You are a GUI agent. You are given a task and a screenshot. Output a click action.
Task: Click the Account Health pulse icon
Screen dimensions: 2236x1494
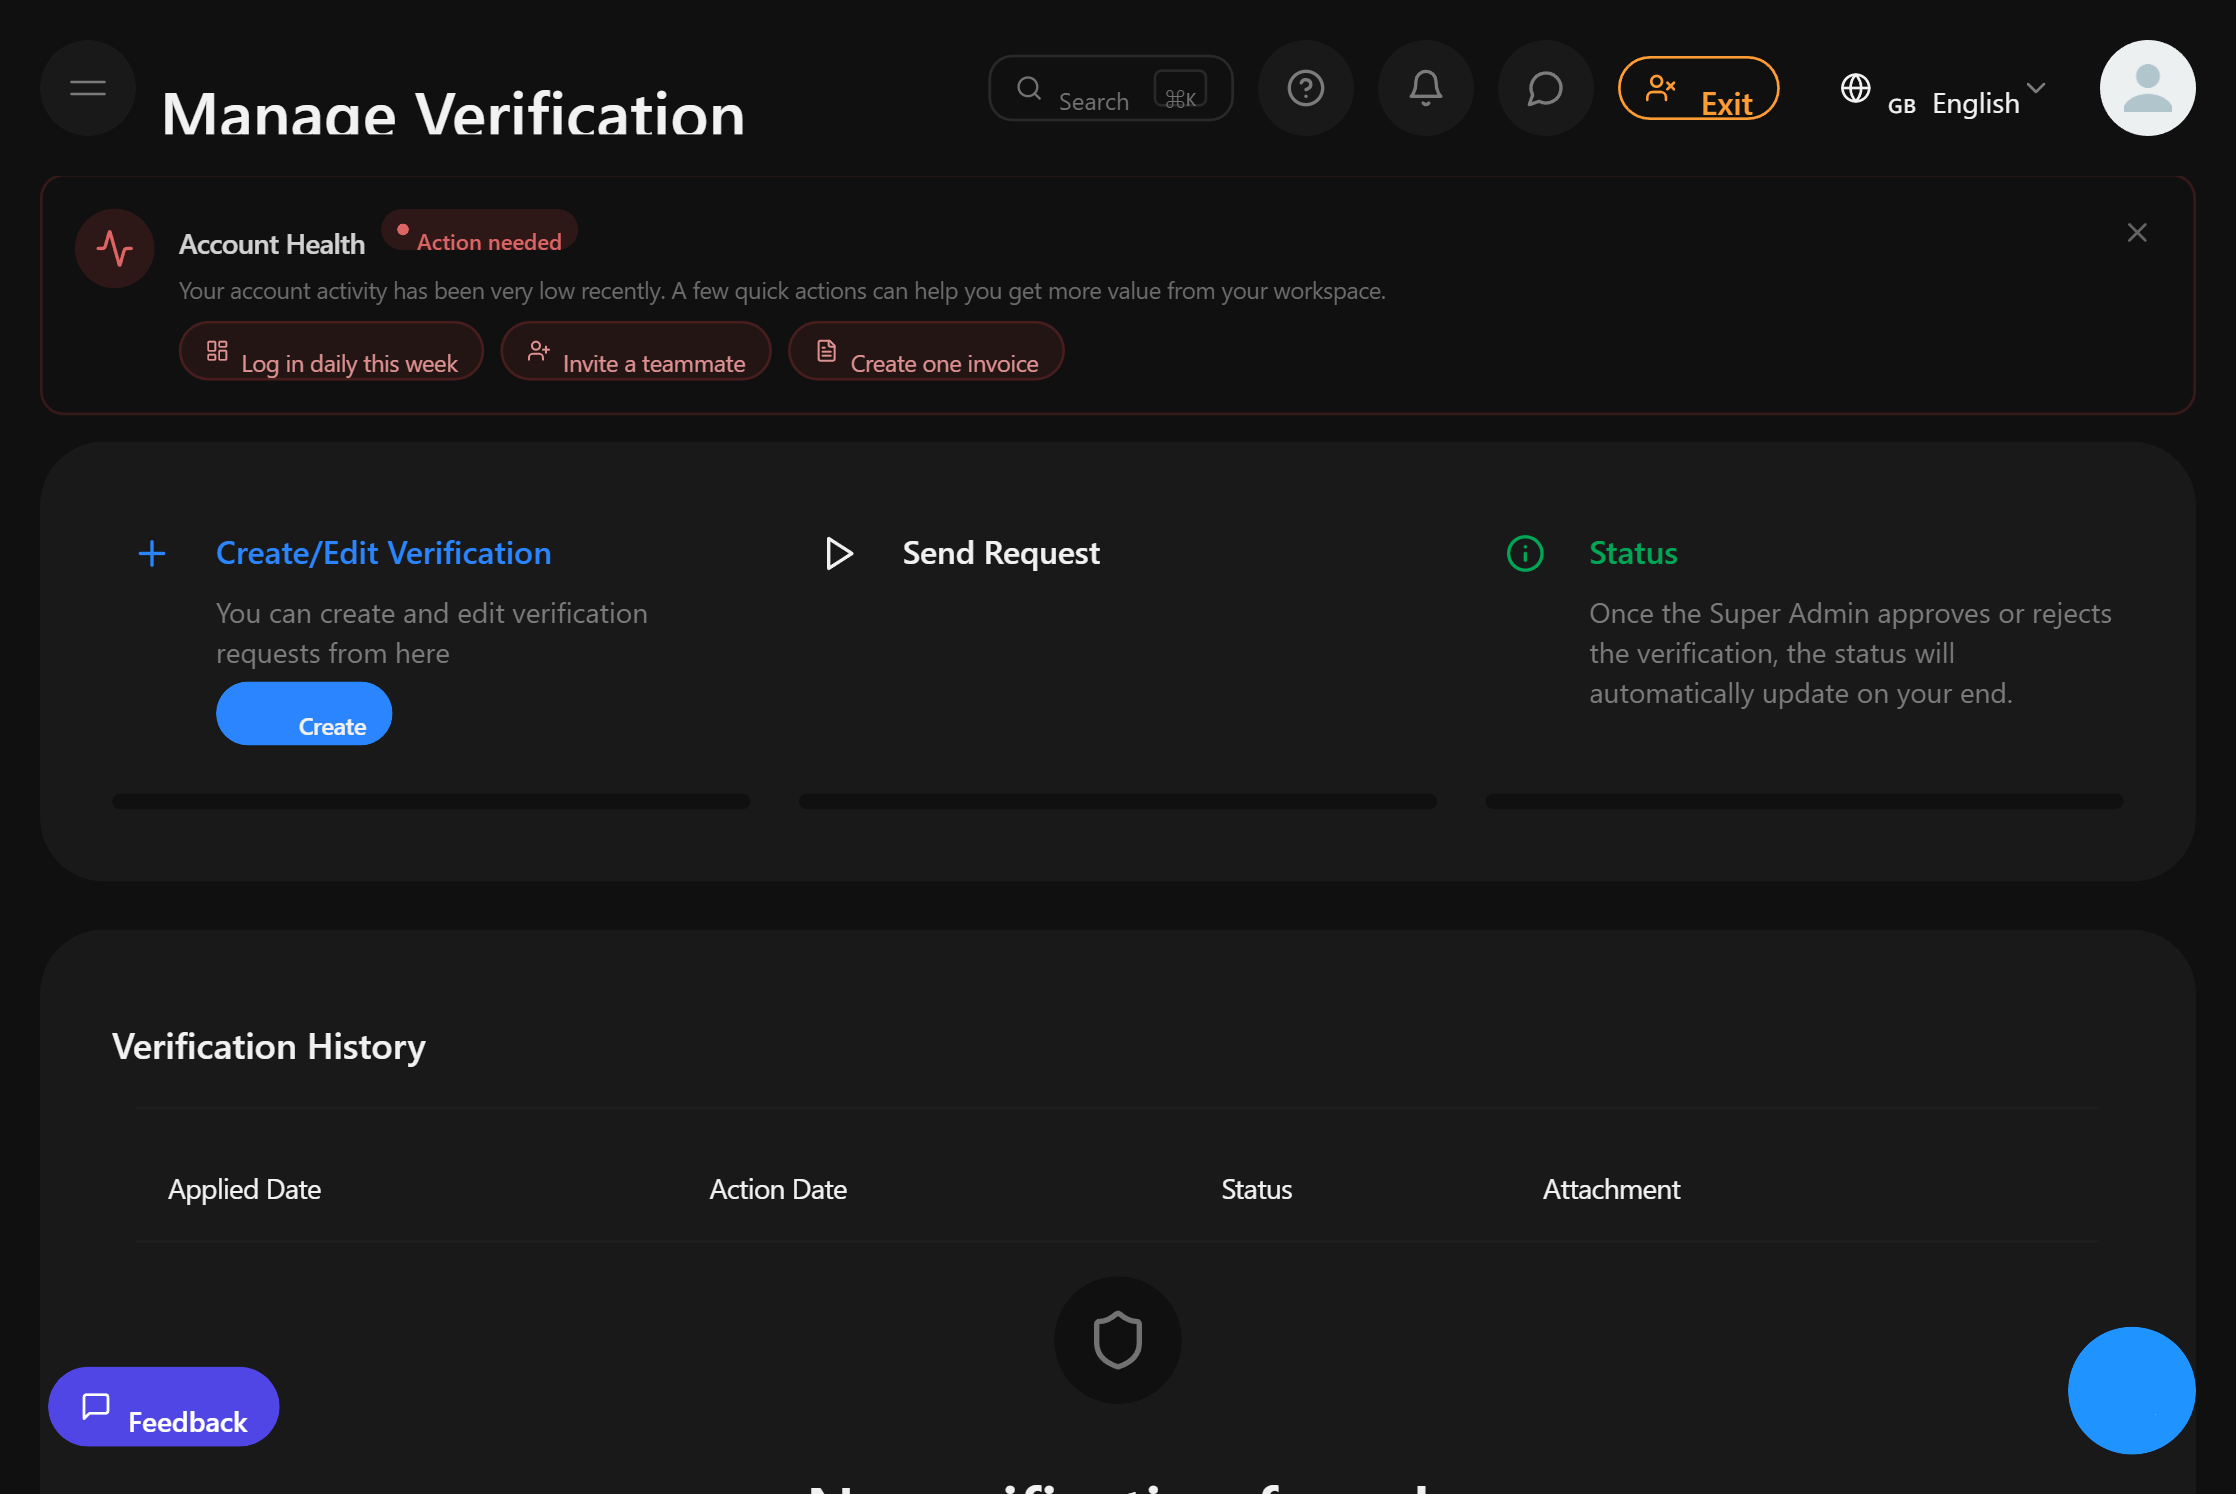pyautogui.click(x=113, y=249)
